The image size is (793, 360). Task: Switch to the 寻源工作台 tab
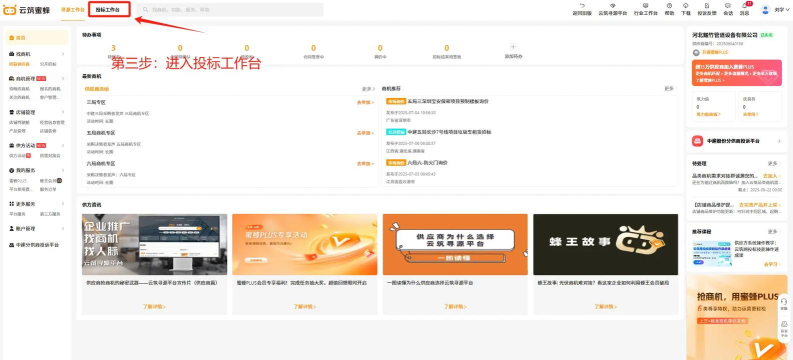click(73, 10)
